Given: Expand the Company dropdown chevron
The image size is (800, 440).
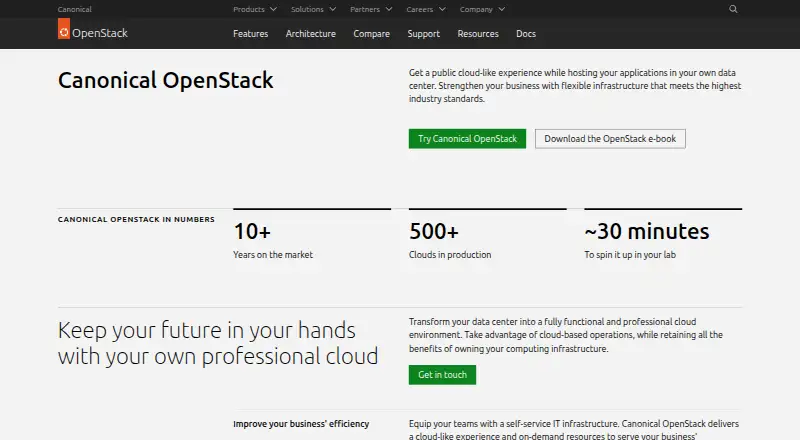Looking at the screenshot, I should [x=502, y=9].
